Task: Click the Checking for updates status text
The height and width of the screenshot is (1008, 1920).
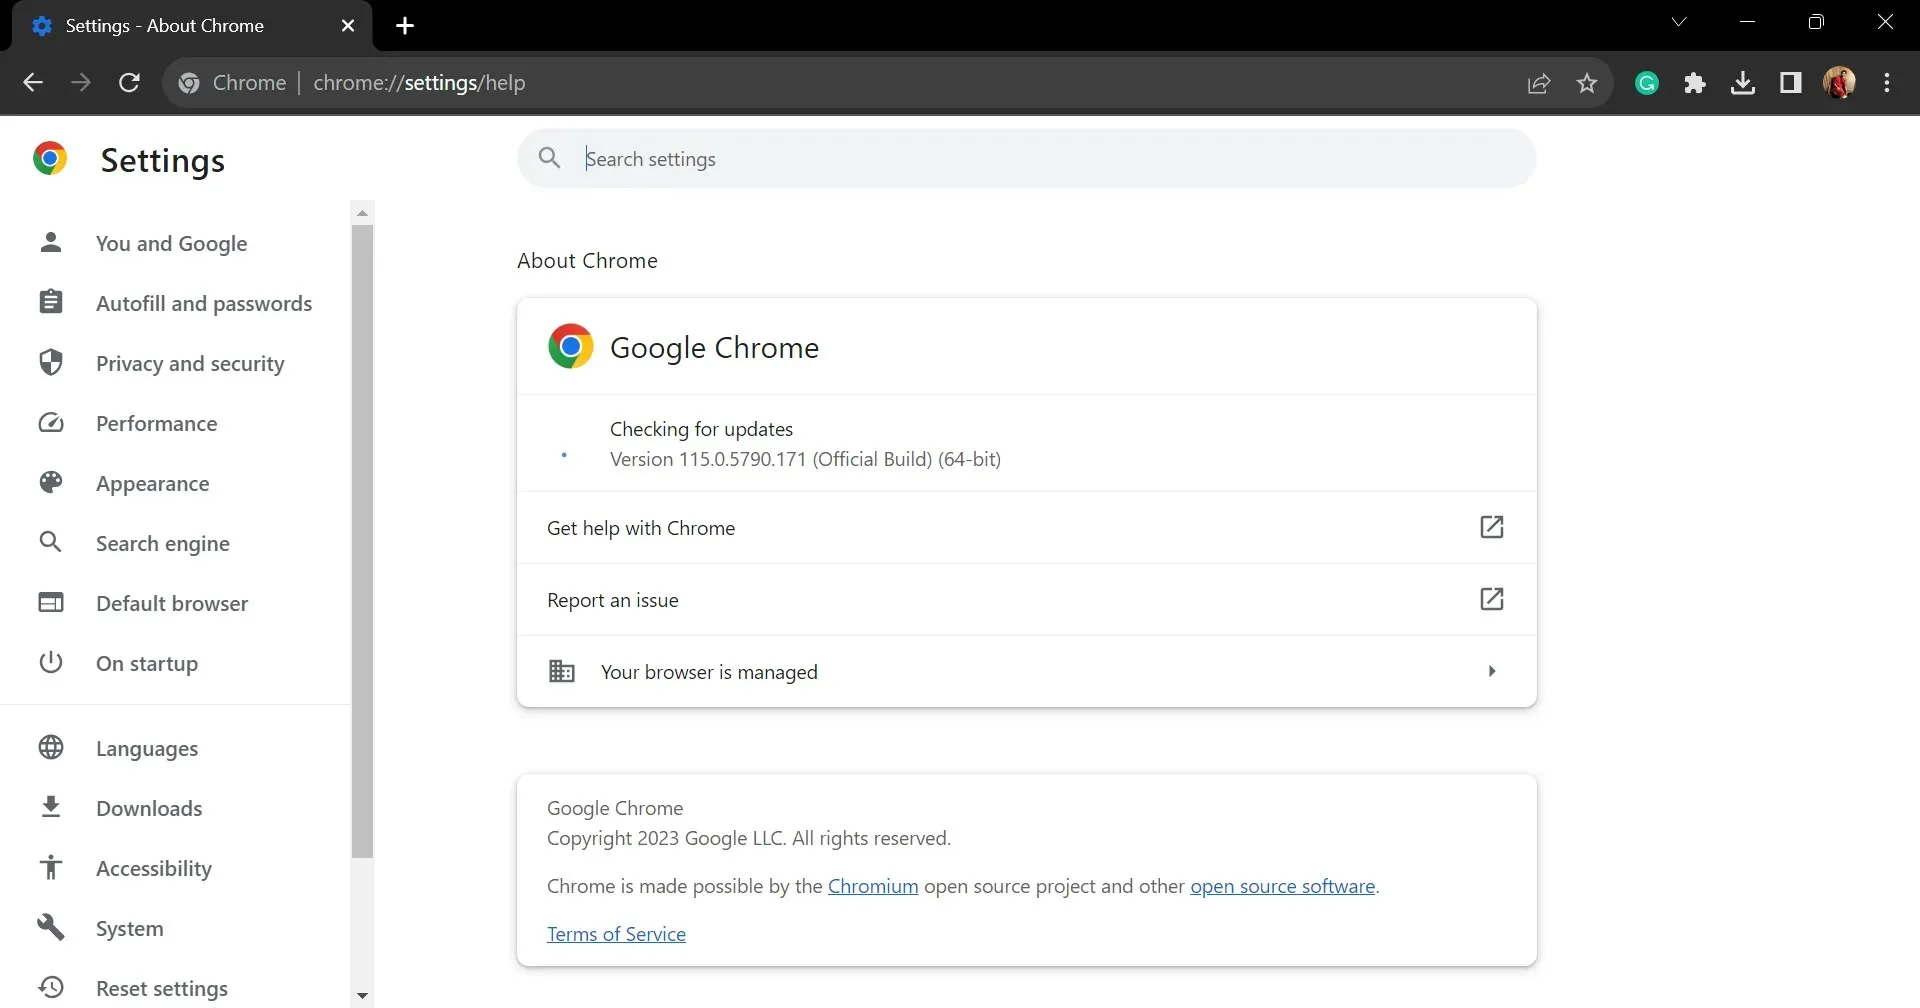Action: coord(701,429)
